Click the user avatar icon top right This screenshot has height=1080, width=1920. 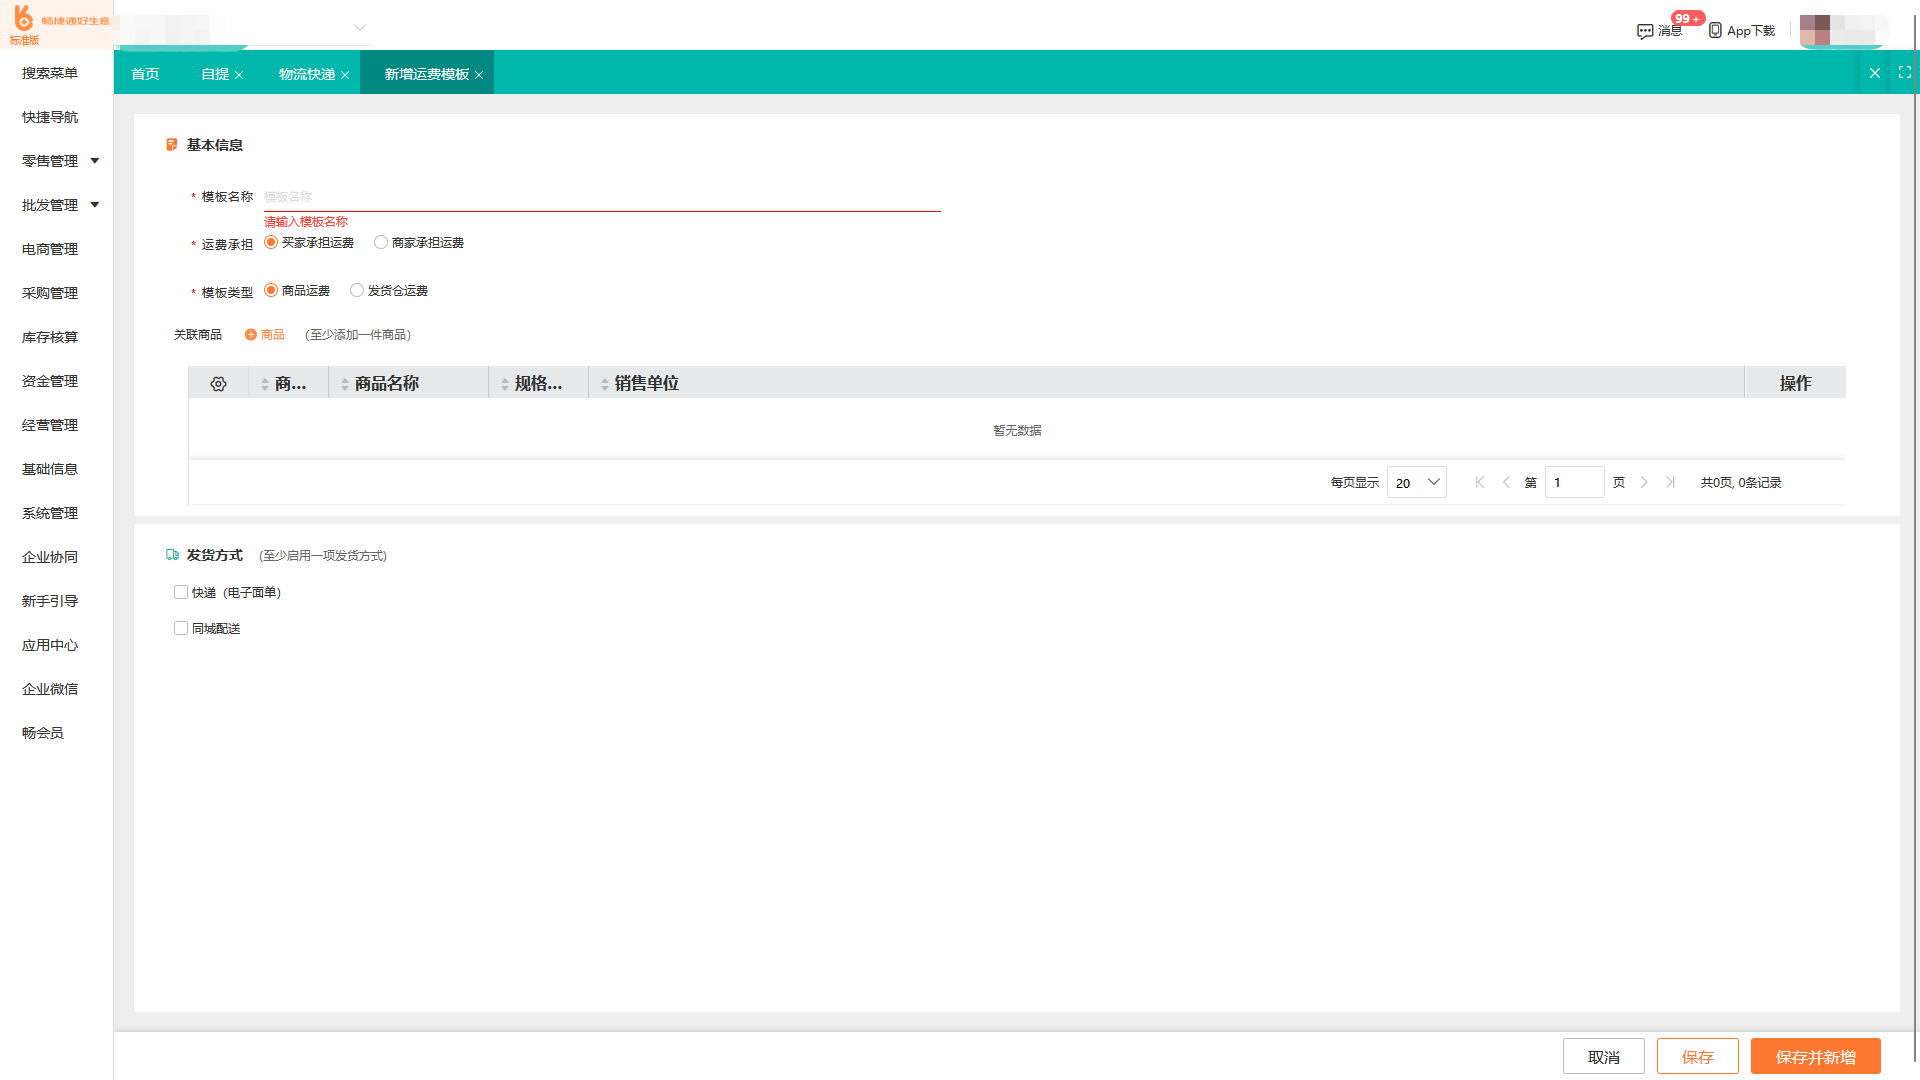click(1818, 29)
